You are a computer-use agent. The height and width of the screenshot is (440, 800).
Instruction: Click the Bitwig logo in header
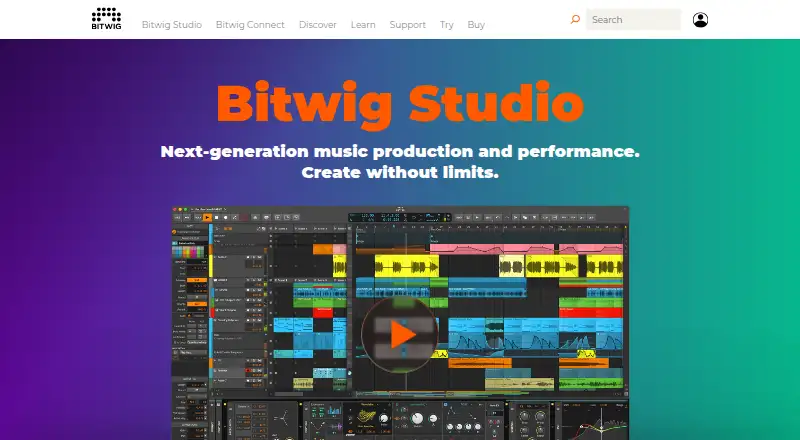(x=106, y=19)
